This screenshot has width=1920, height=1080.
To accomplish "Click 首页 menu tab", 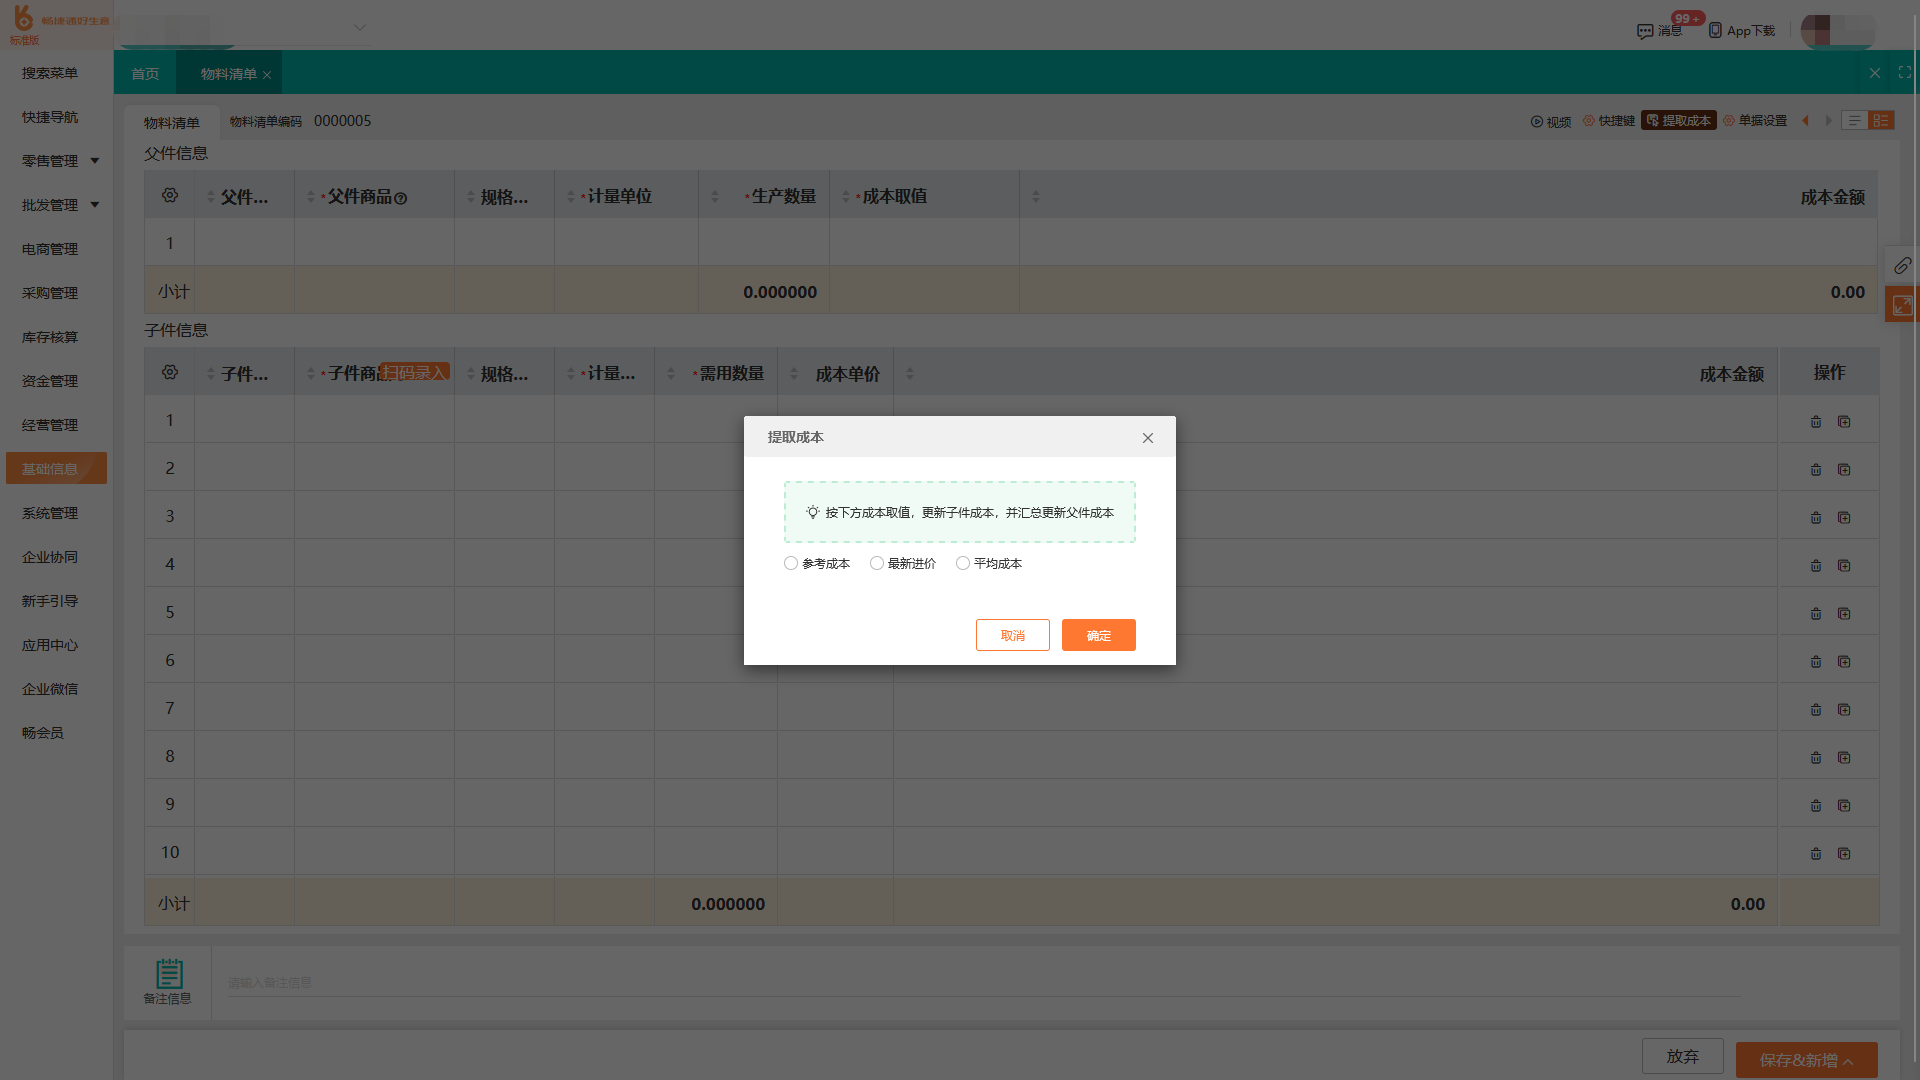I will [146, 74].
